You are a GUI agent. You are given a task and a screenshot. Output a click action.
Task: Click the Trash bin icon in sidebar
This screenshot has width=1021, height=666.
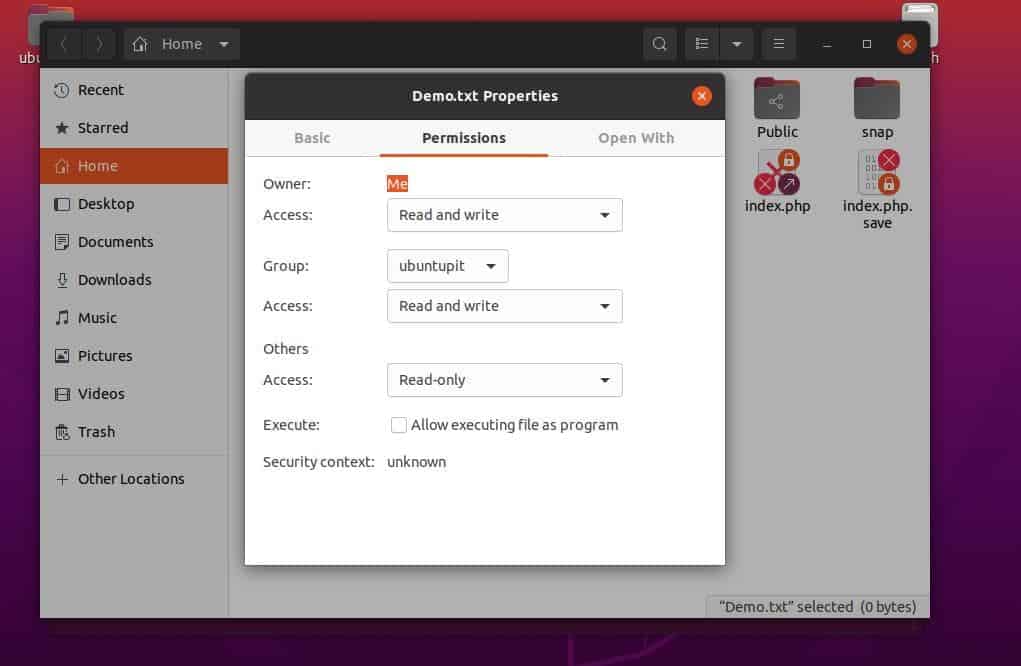point(62,432)
